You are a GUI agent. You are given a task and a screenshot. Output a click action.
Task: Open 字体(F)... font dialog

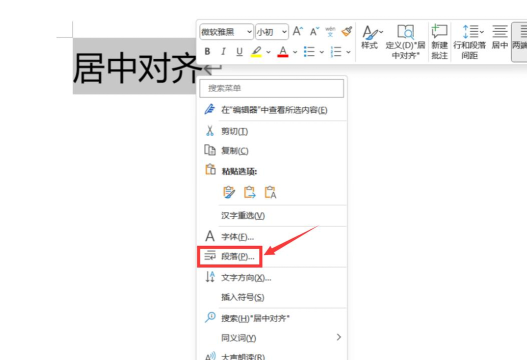tap(272, 237)
